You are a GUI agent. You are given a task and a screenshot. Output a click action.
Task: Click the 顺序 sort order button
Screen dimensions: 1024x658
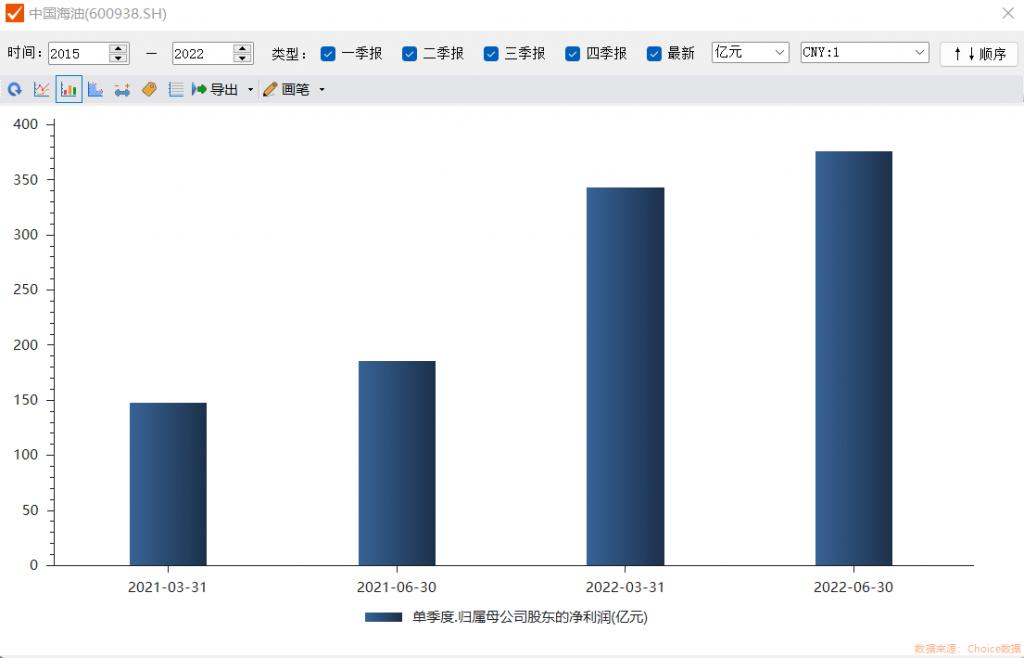978,54
